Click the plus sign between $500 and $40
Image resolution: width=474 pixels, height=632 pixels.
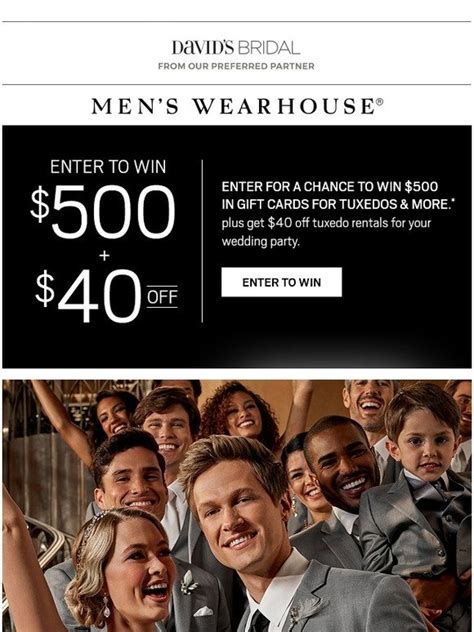pyautogui.click(x=104, y=256)
